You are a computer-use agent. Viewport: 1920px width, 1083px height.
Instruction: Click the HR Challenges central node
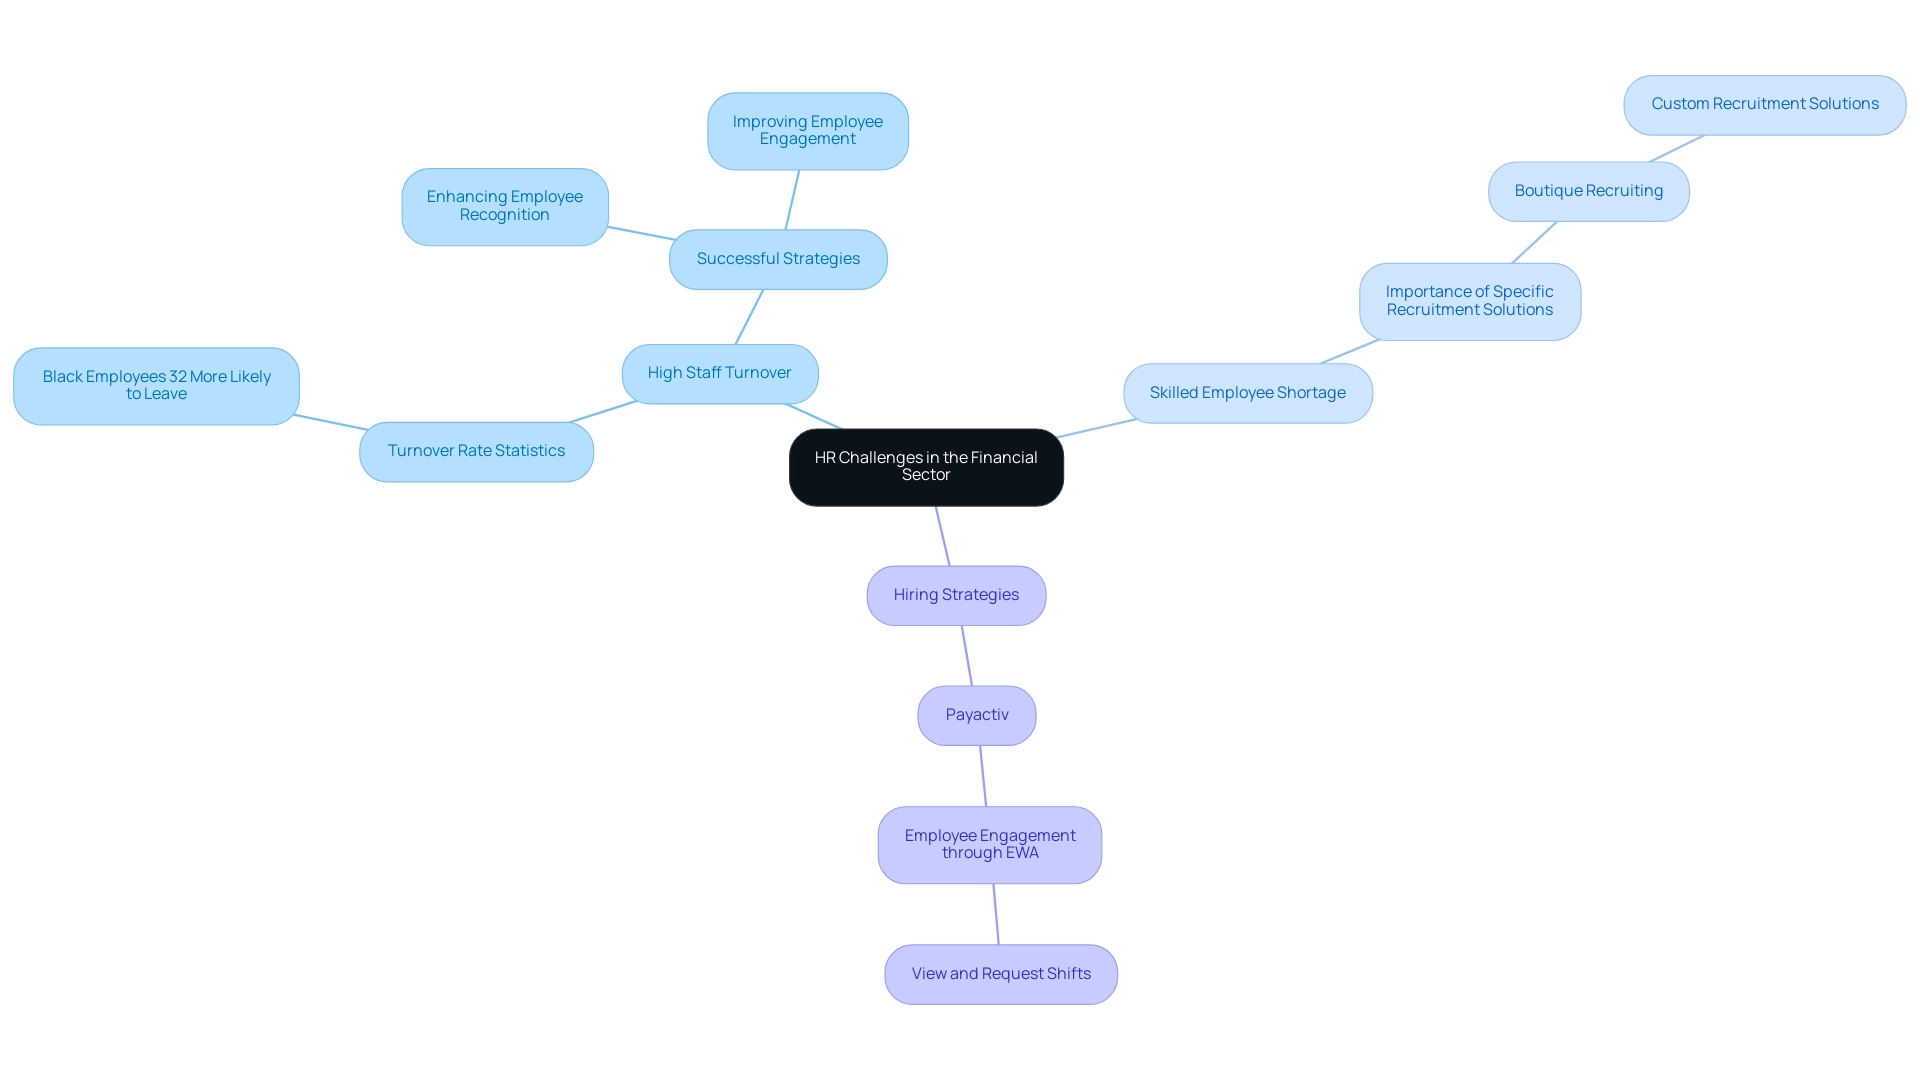[x=927, y=466]
